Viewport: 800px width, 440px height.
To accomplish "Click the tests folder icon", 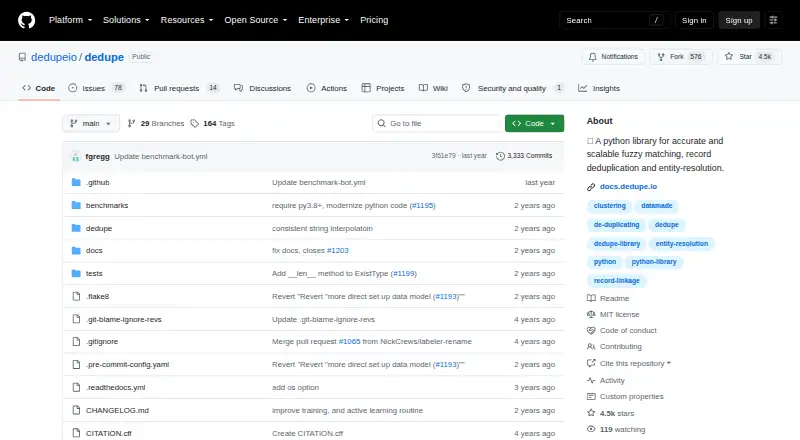I will (76, 274).
